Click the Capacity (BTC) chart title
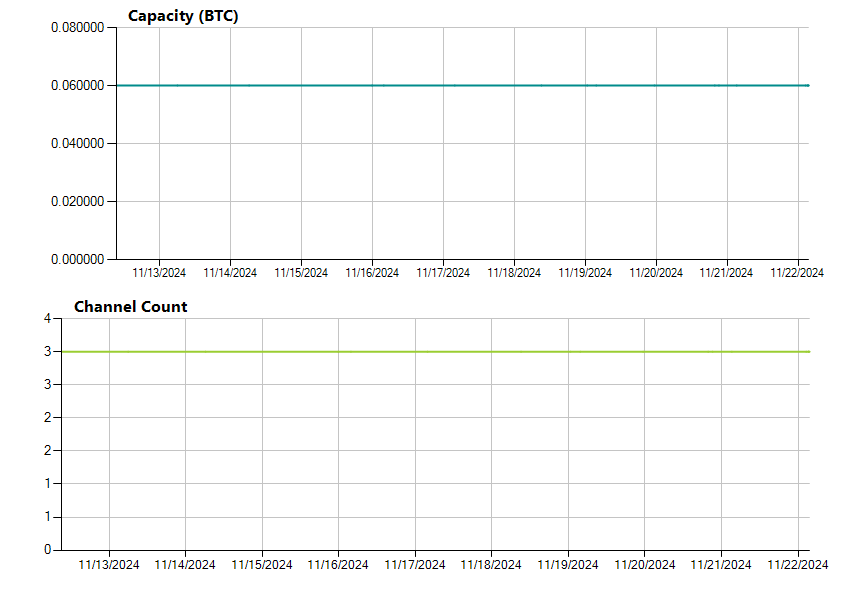 pos(185,15)
